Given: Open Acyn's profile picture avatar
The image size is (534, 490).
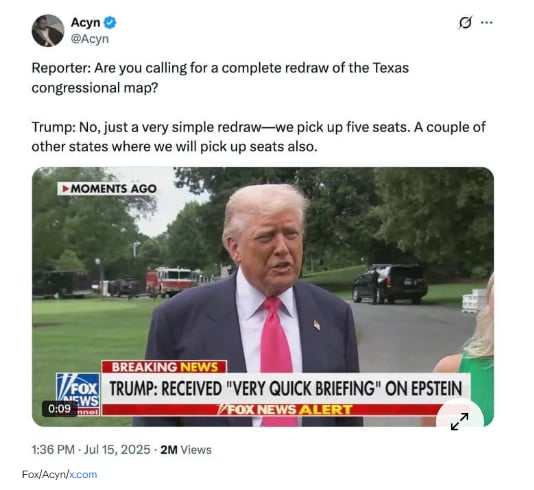Looking at the screenshot, I should (48, 31).
